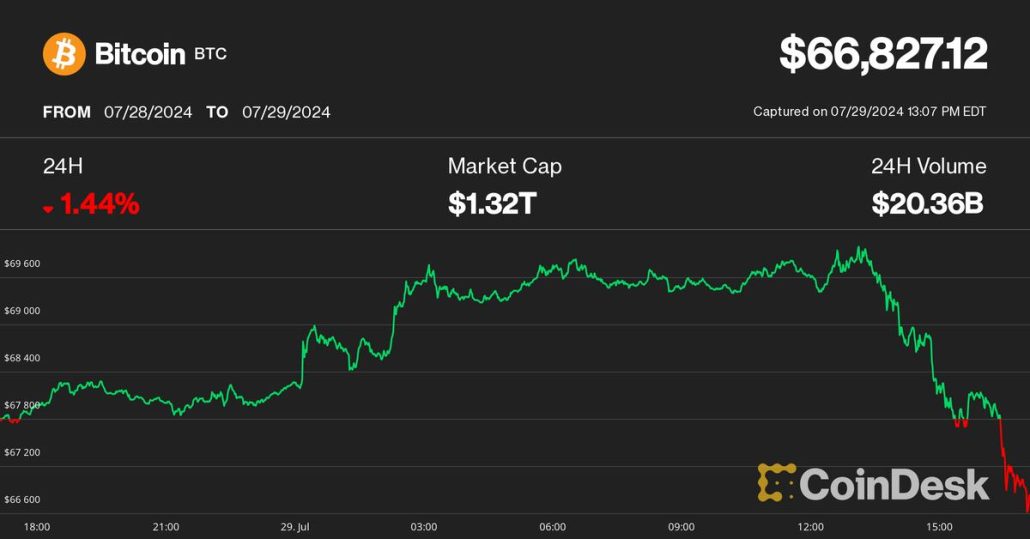The height and width of the screenshot is (539, 1030).
Task: Click the Bitcoin name heading
Action: [139, 54]
